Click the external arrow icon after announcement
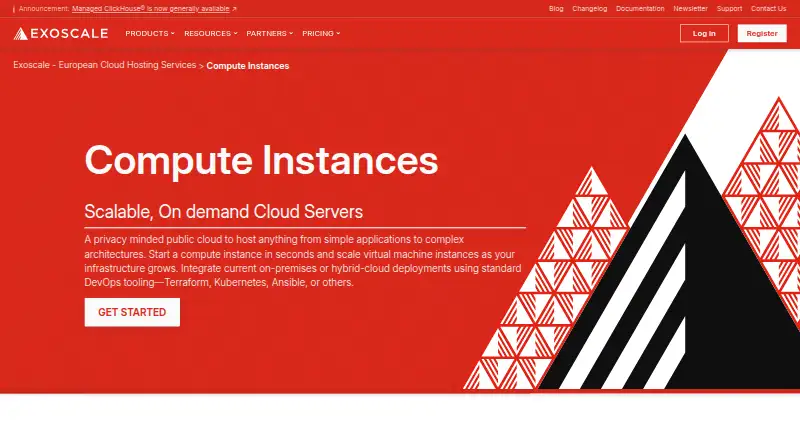 tap(234, 9)
